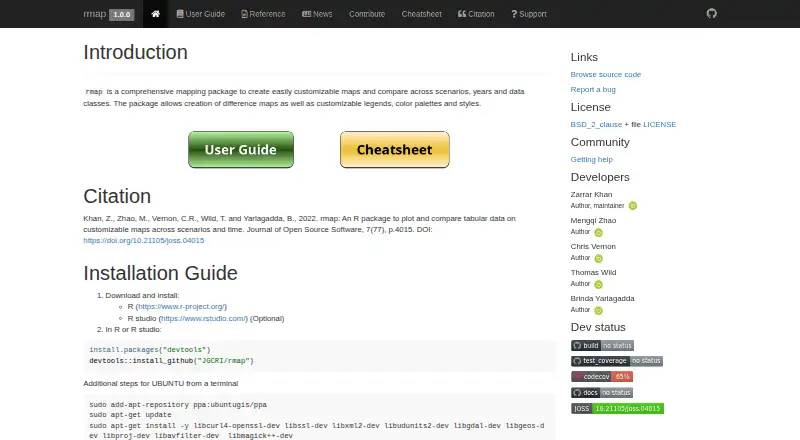Click the docs status badge
Screen dimensions: 800x440
tap(602, 393)
